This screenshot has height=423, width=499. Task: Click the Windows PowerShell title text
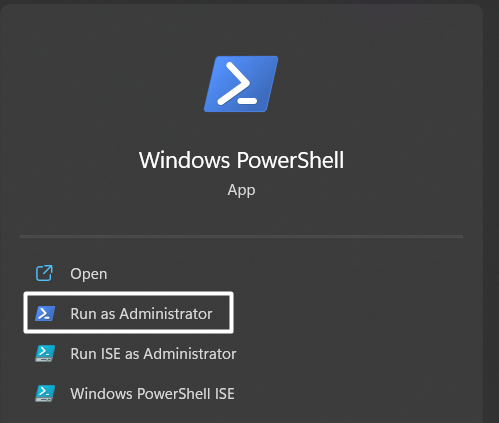(241, 160)
